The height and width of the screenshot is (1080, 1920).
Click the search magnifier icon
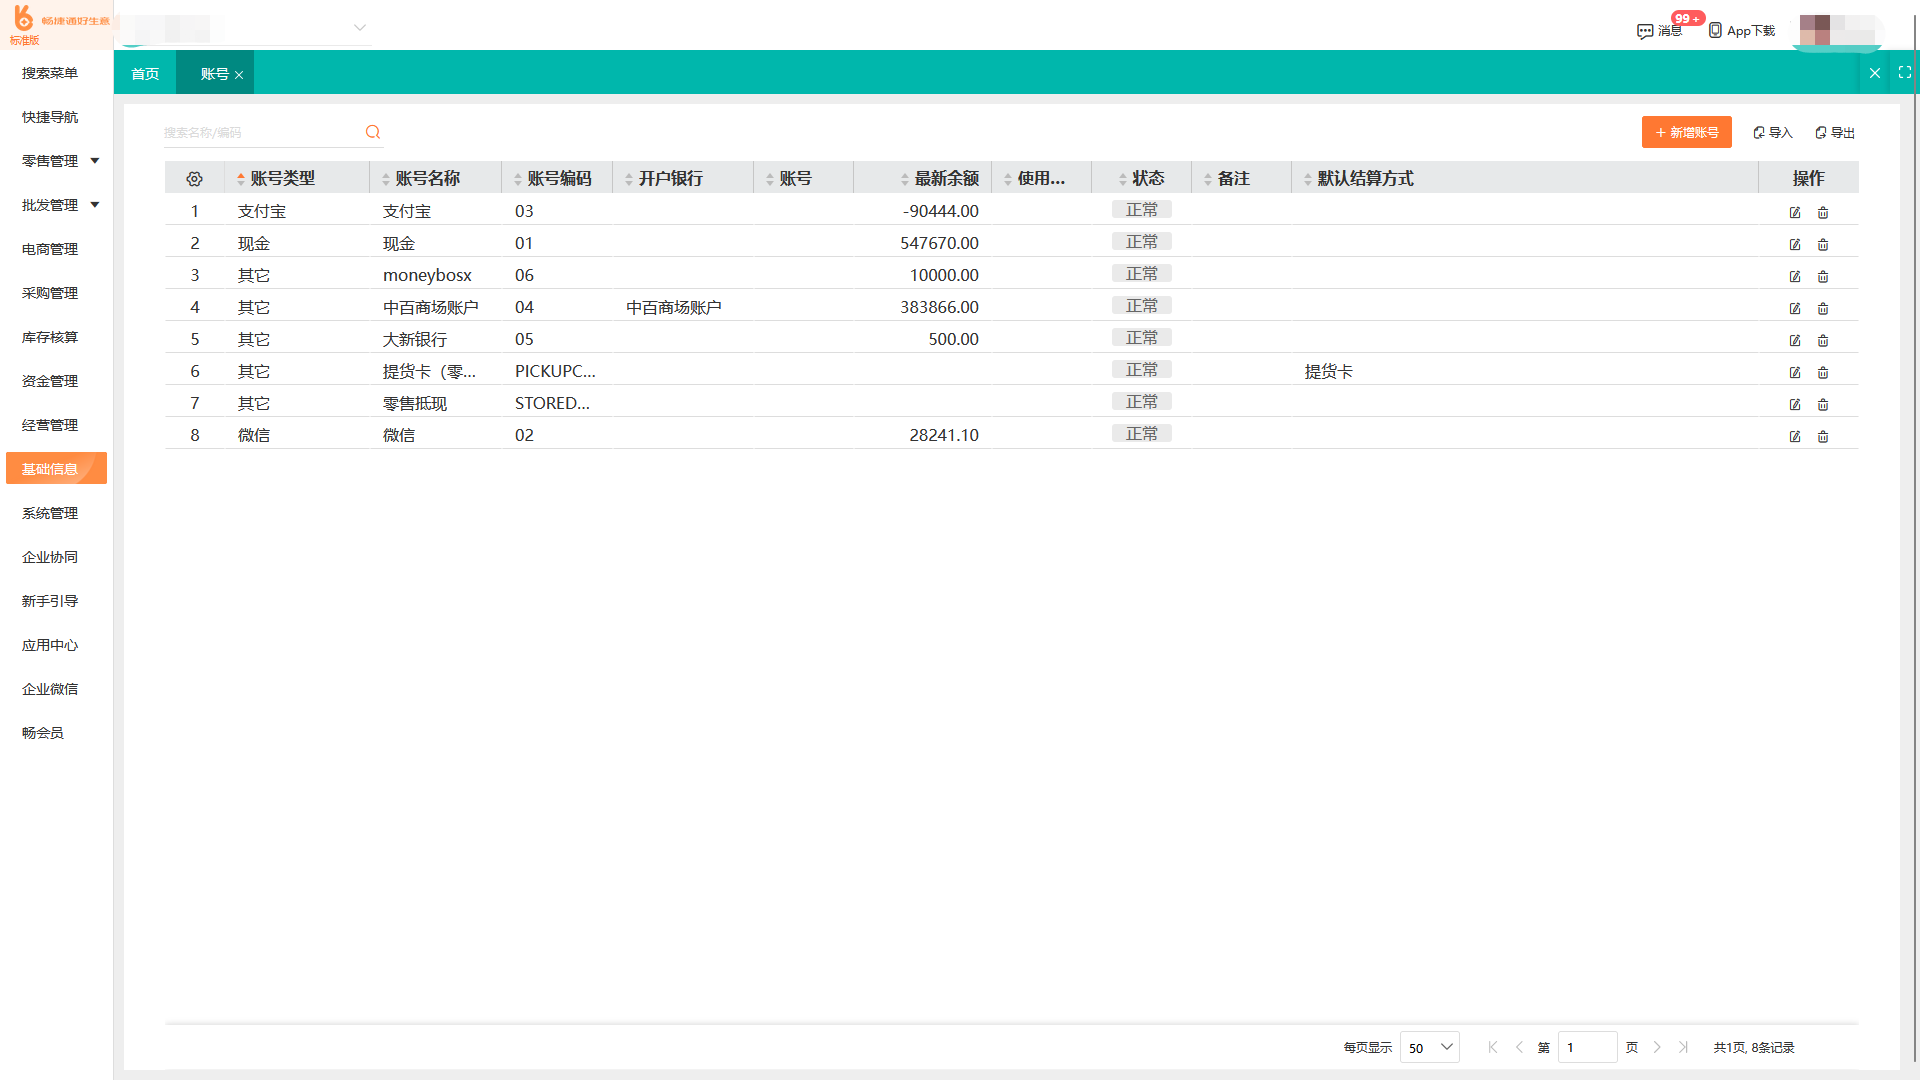pos(375,131)
